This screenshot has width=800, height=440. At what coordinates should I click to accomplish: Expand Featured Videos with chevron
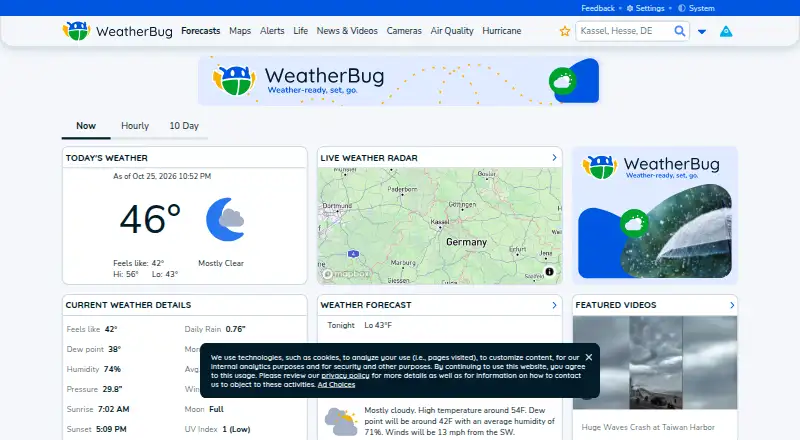click(x=732, y=305)
